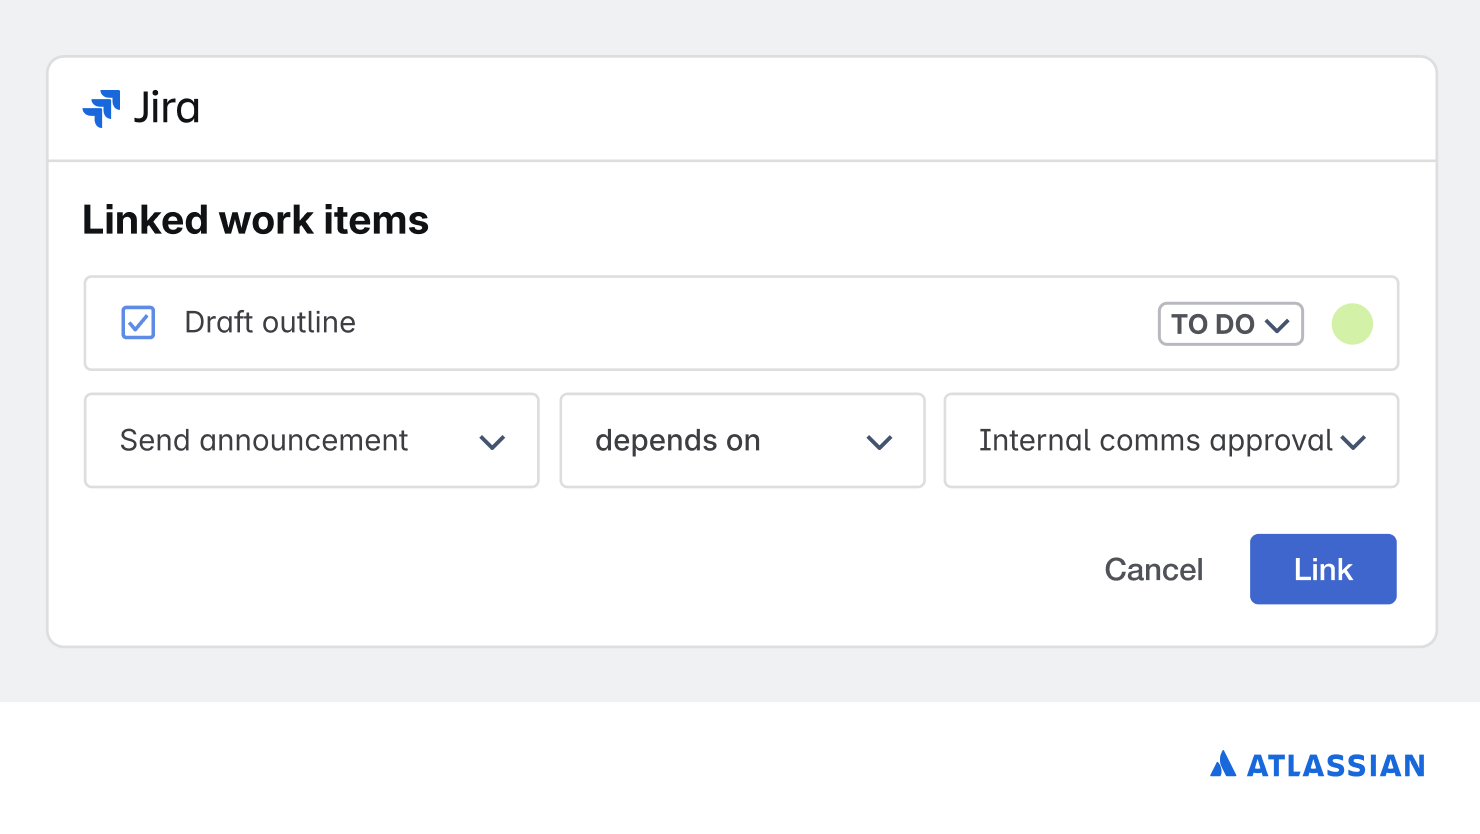Click the Atlassian logo in the footer
Viewport: 1480px width, 834px height.
click(1316, 765)
